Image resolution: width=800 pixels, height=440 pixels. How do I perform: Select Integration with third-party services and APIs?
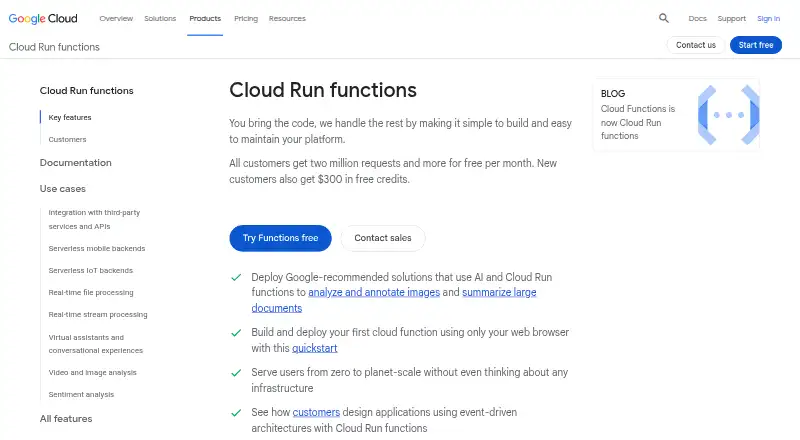pos(94,219)
